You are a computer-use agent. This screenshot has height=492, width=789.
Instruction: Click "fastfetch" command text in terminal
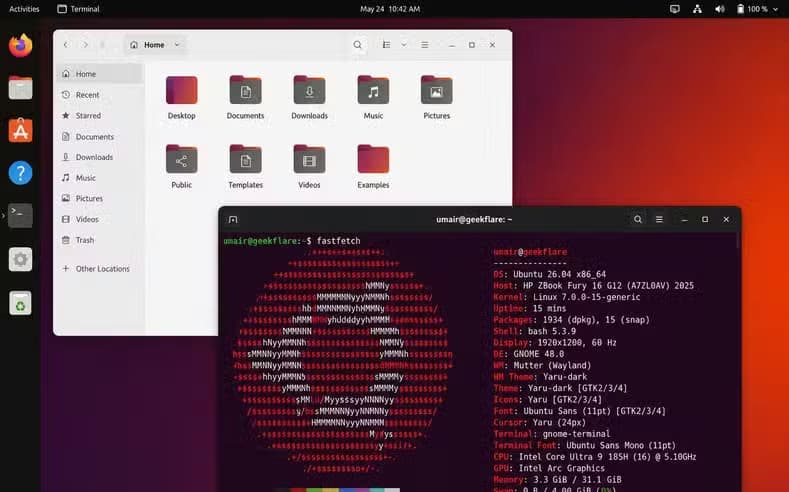pyautogui.click(x=338, y=241)
